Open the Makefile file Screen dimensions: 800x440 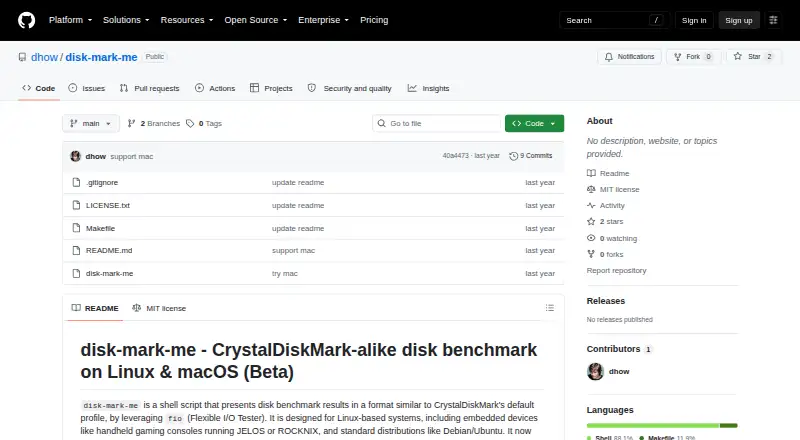point(101,228)
